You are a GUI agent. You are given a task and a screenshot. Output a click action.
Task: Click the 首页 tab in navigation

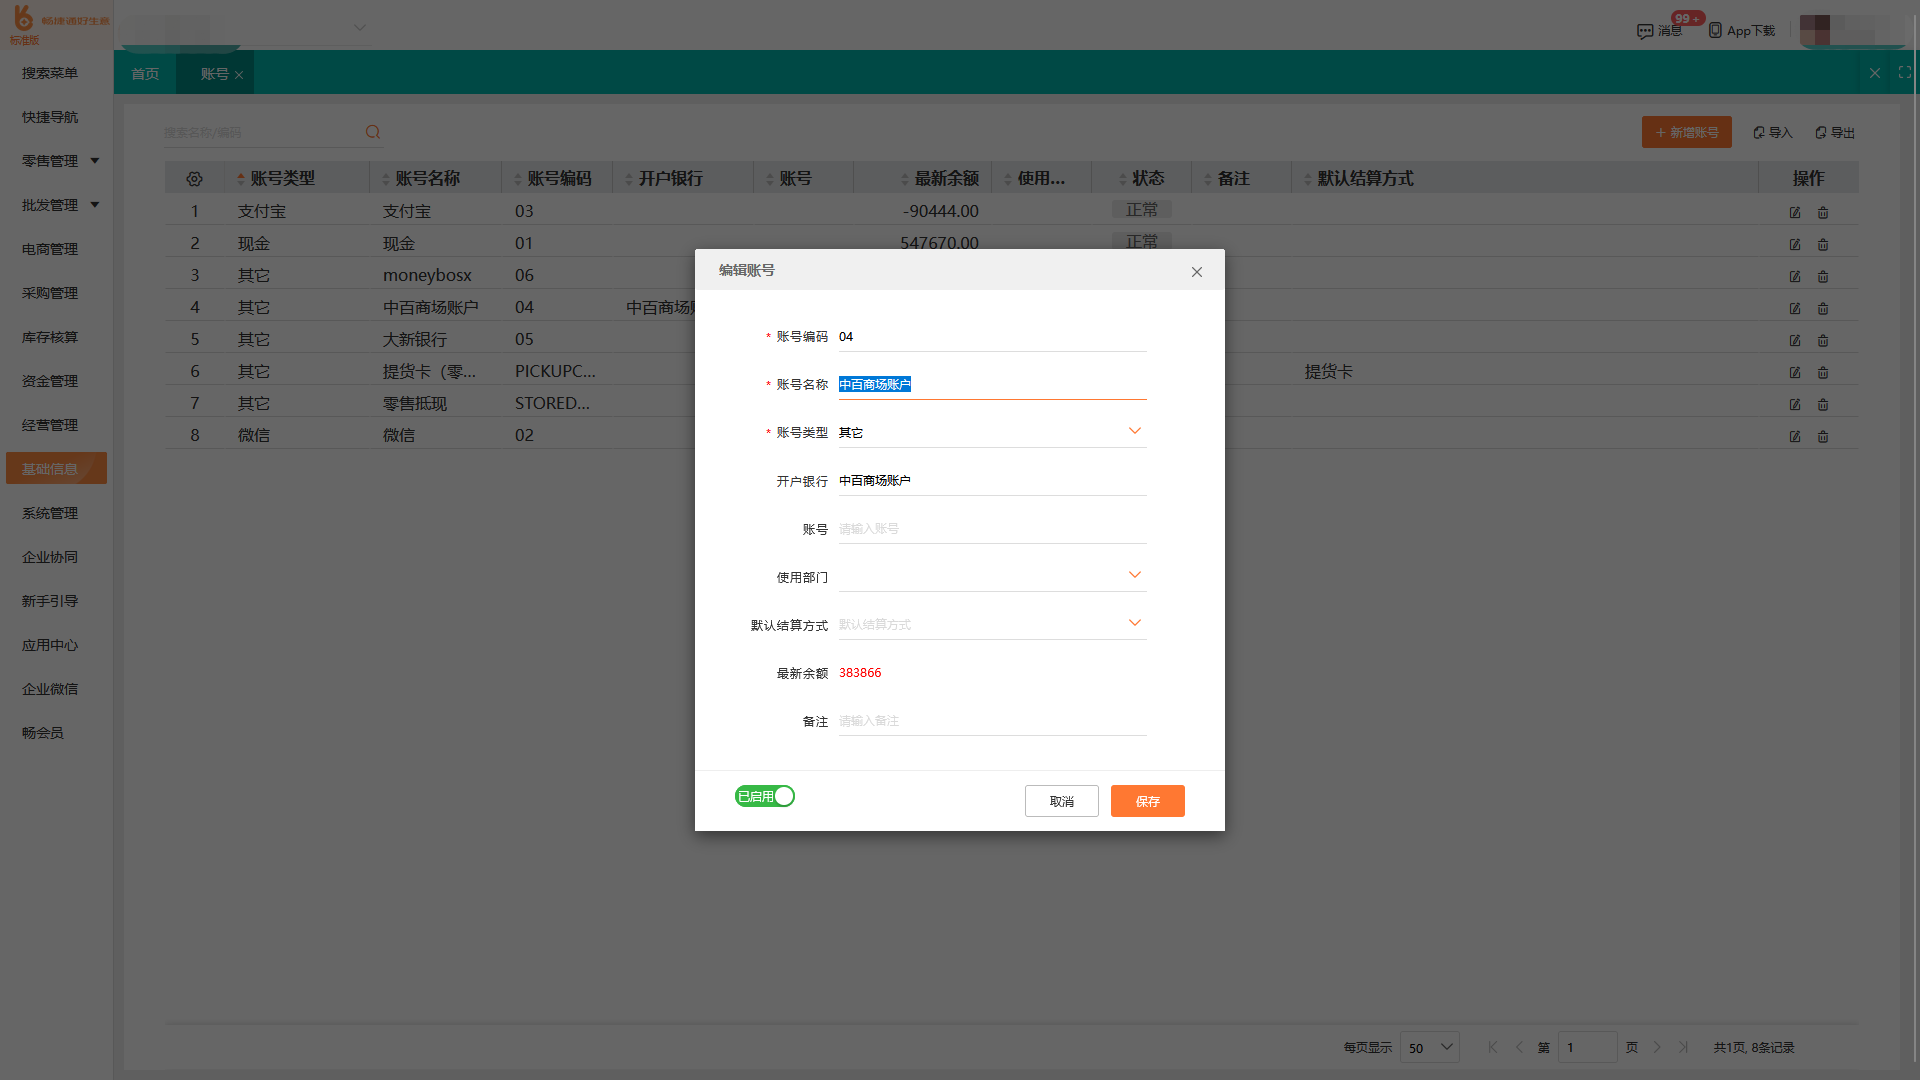pyautogui.click(x=144, y=73)
